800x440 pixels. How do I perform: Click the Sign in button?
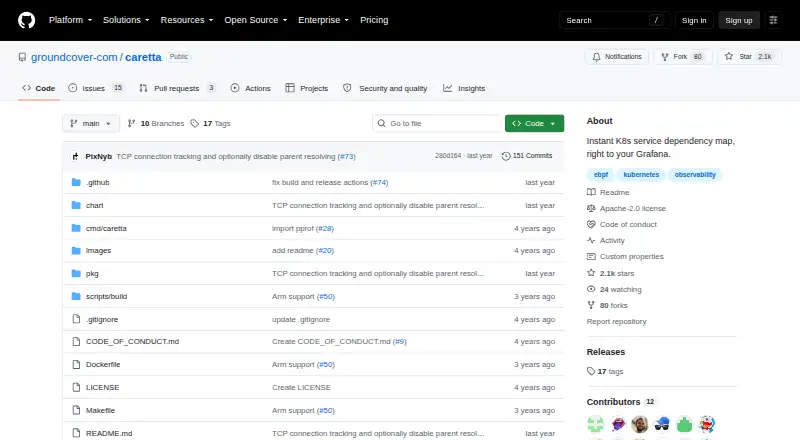point(694,20)
